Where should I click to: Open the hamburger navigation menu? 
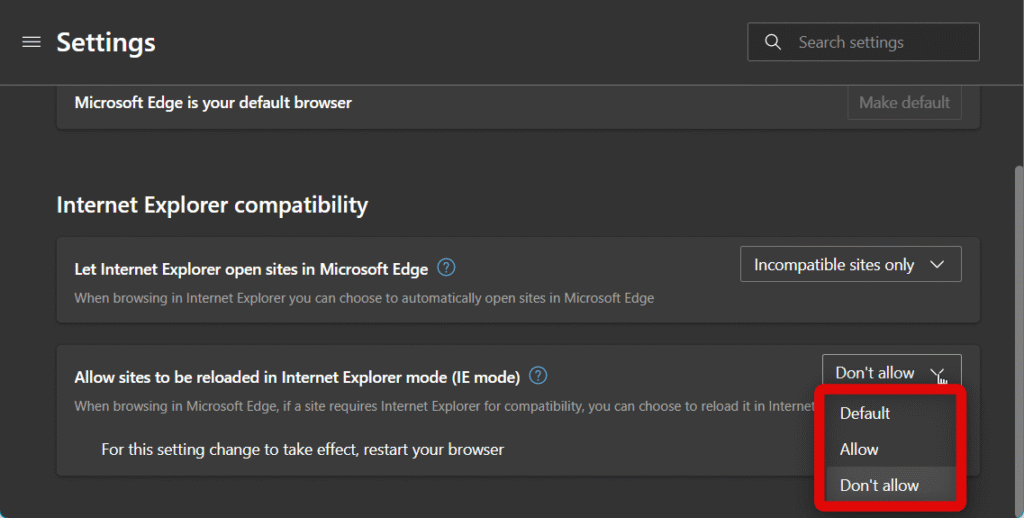(x=31, y=42)
